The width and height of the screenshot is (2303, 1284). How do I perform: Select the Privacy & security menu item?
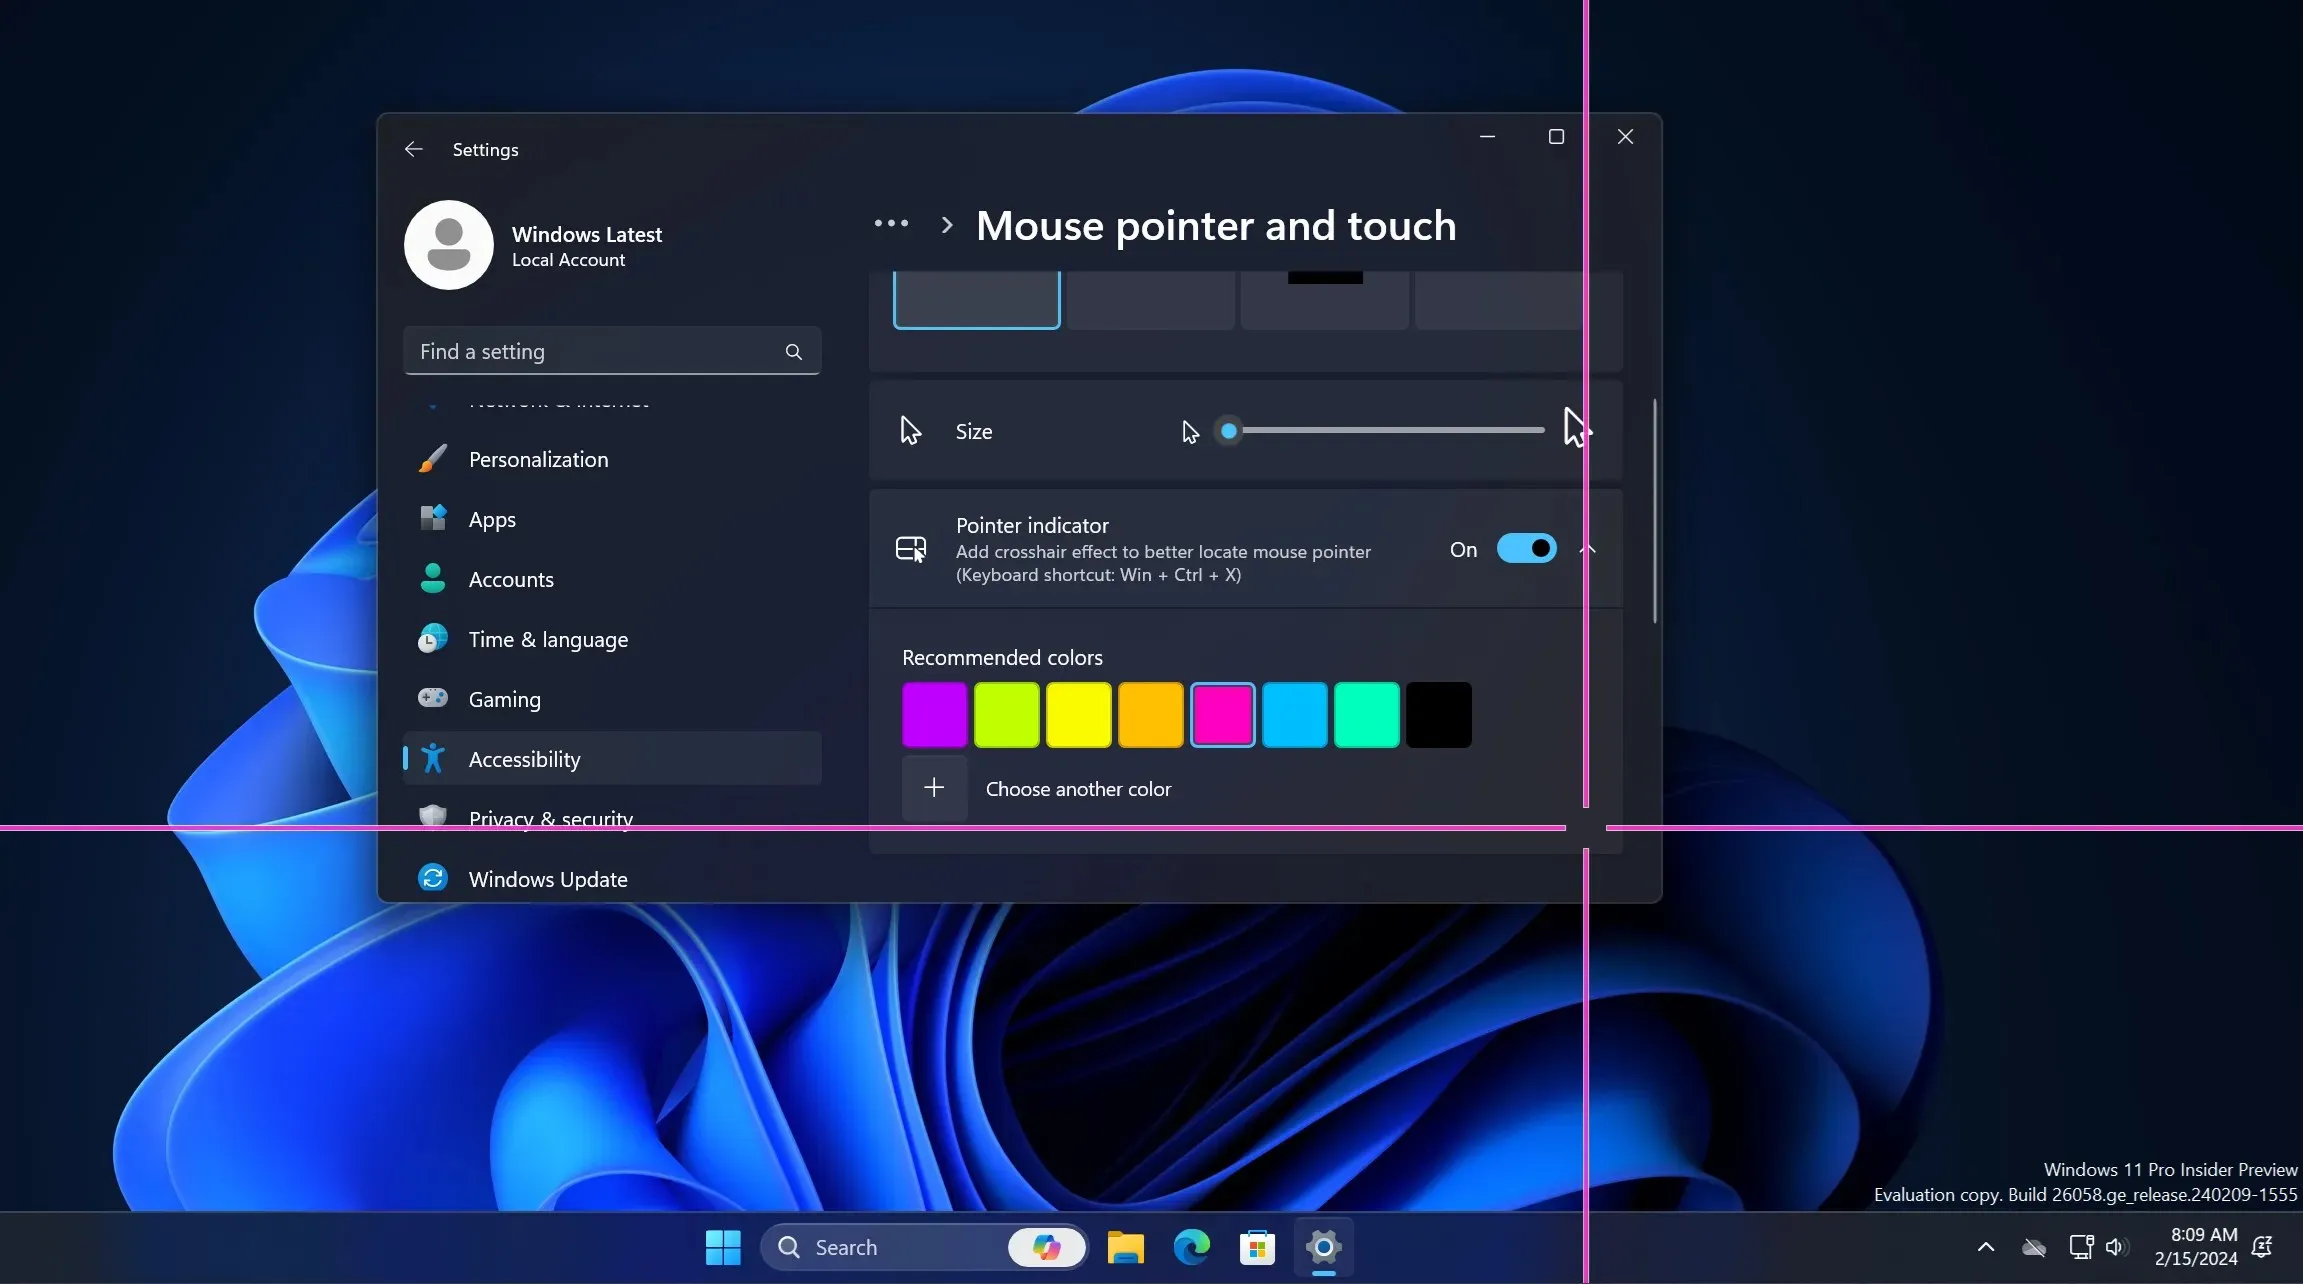coord(552,819)
